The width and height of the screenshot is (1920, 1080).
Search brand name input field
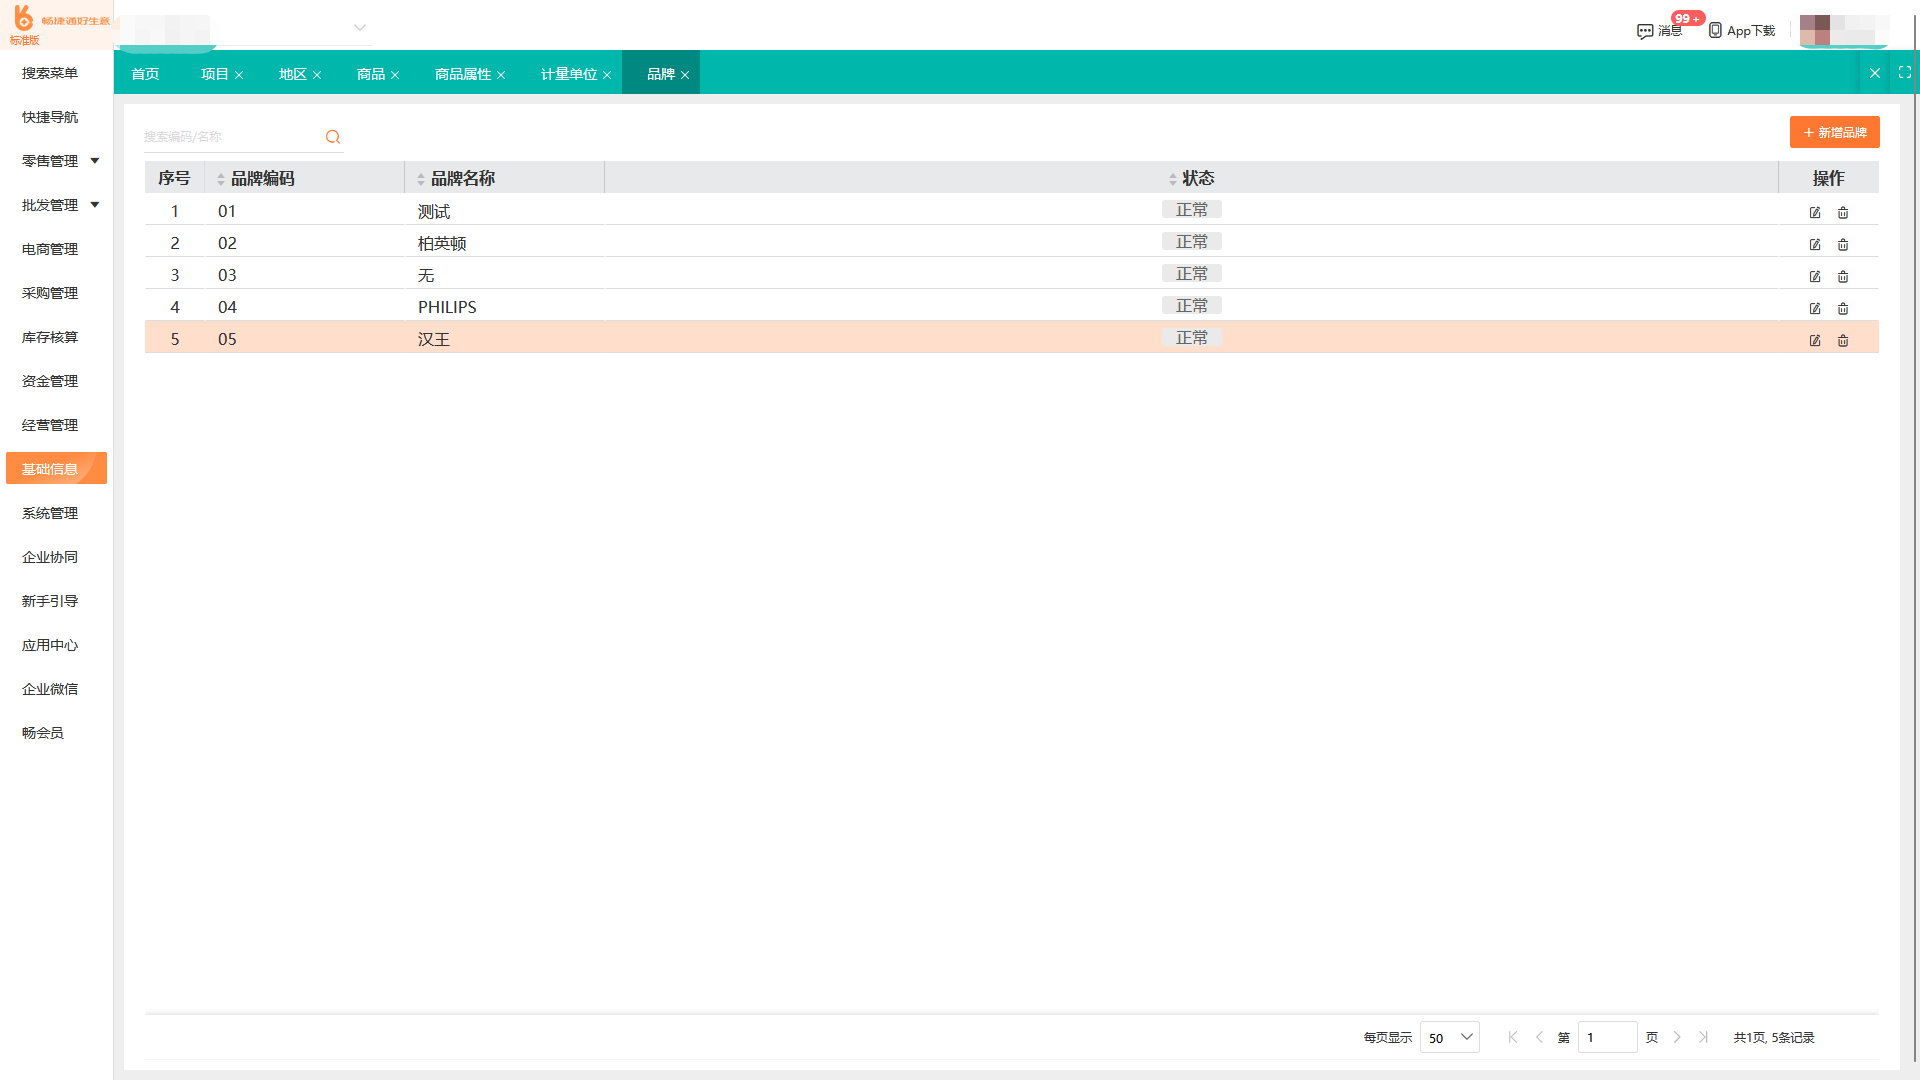231,136
